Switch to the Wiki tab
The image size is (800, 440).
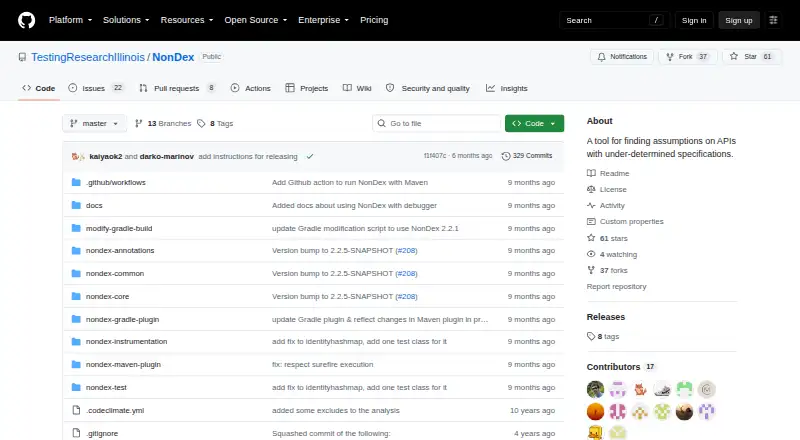click(357, 88)
